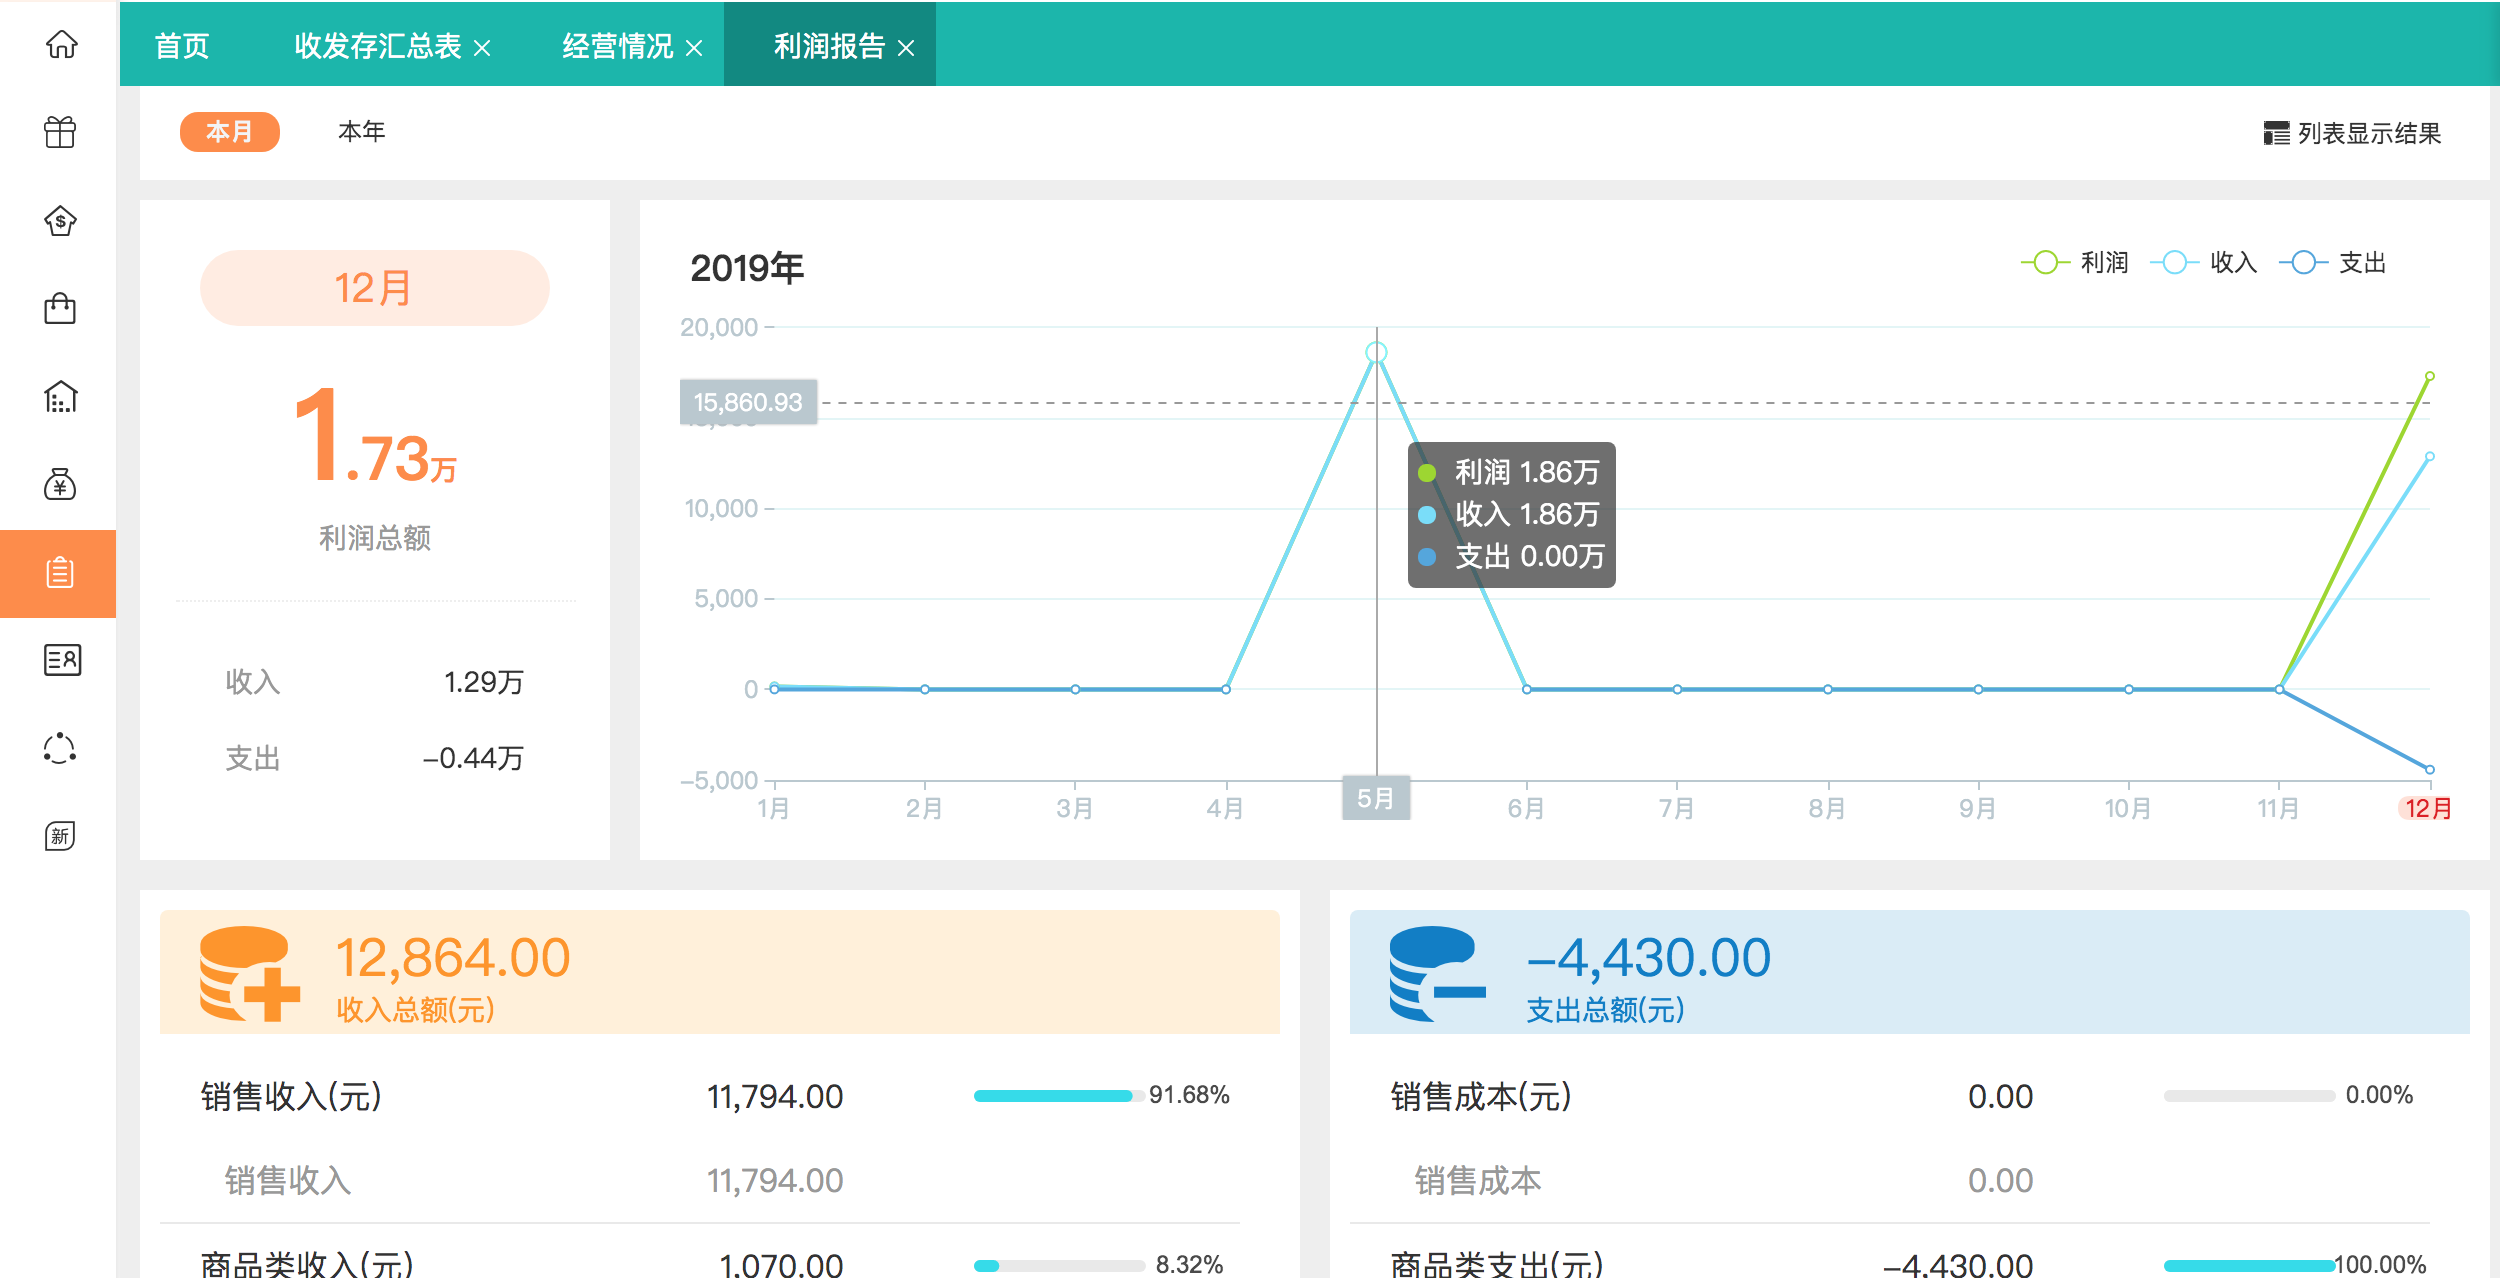Click the currency/finance sidebar icon

60,484
